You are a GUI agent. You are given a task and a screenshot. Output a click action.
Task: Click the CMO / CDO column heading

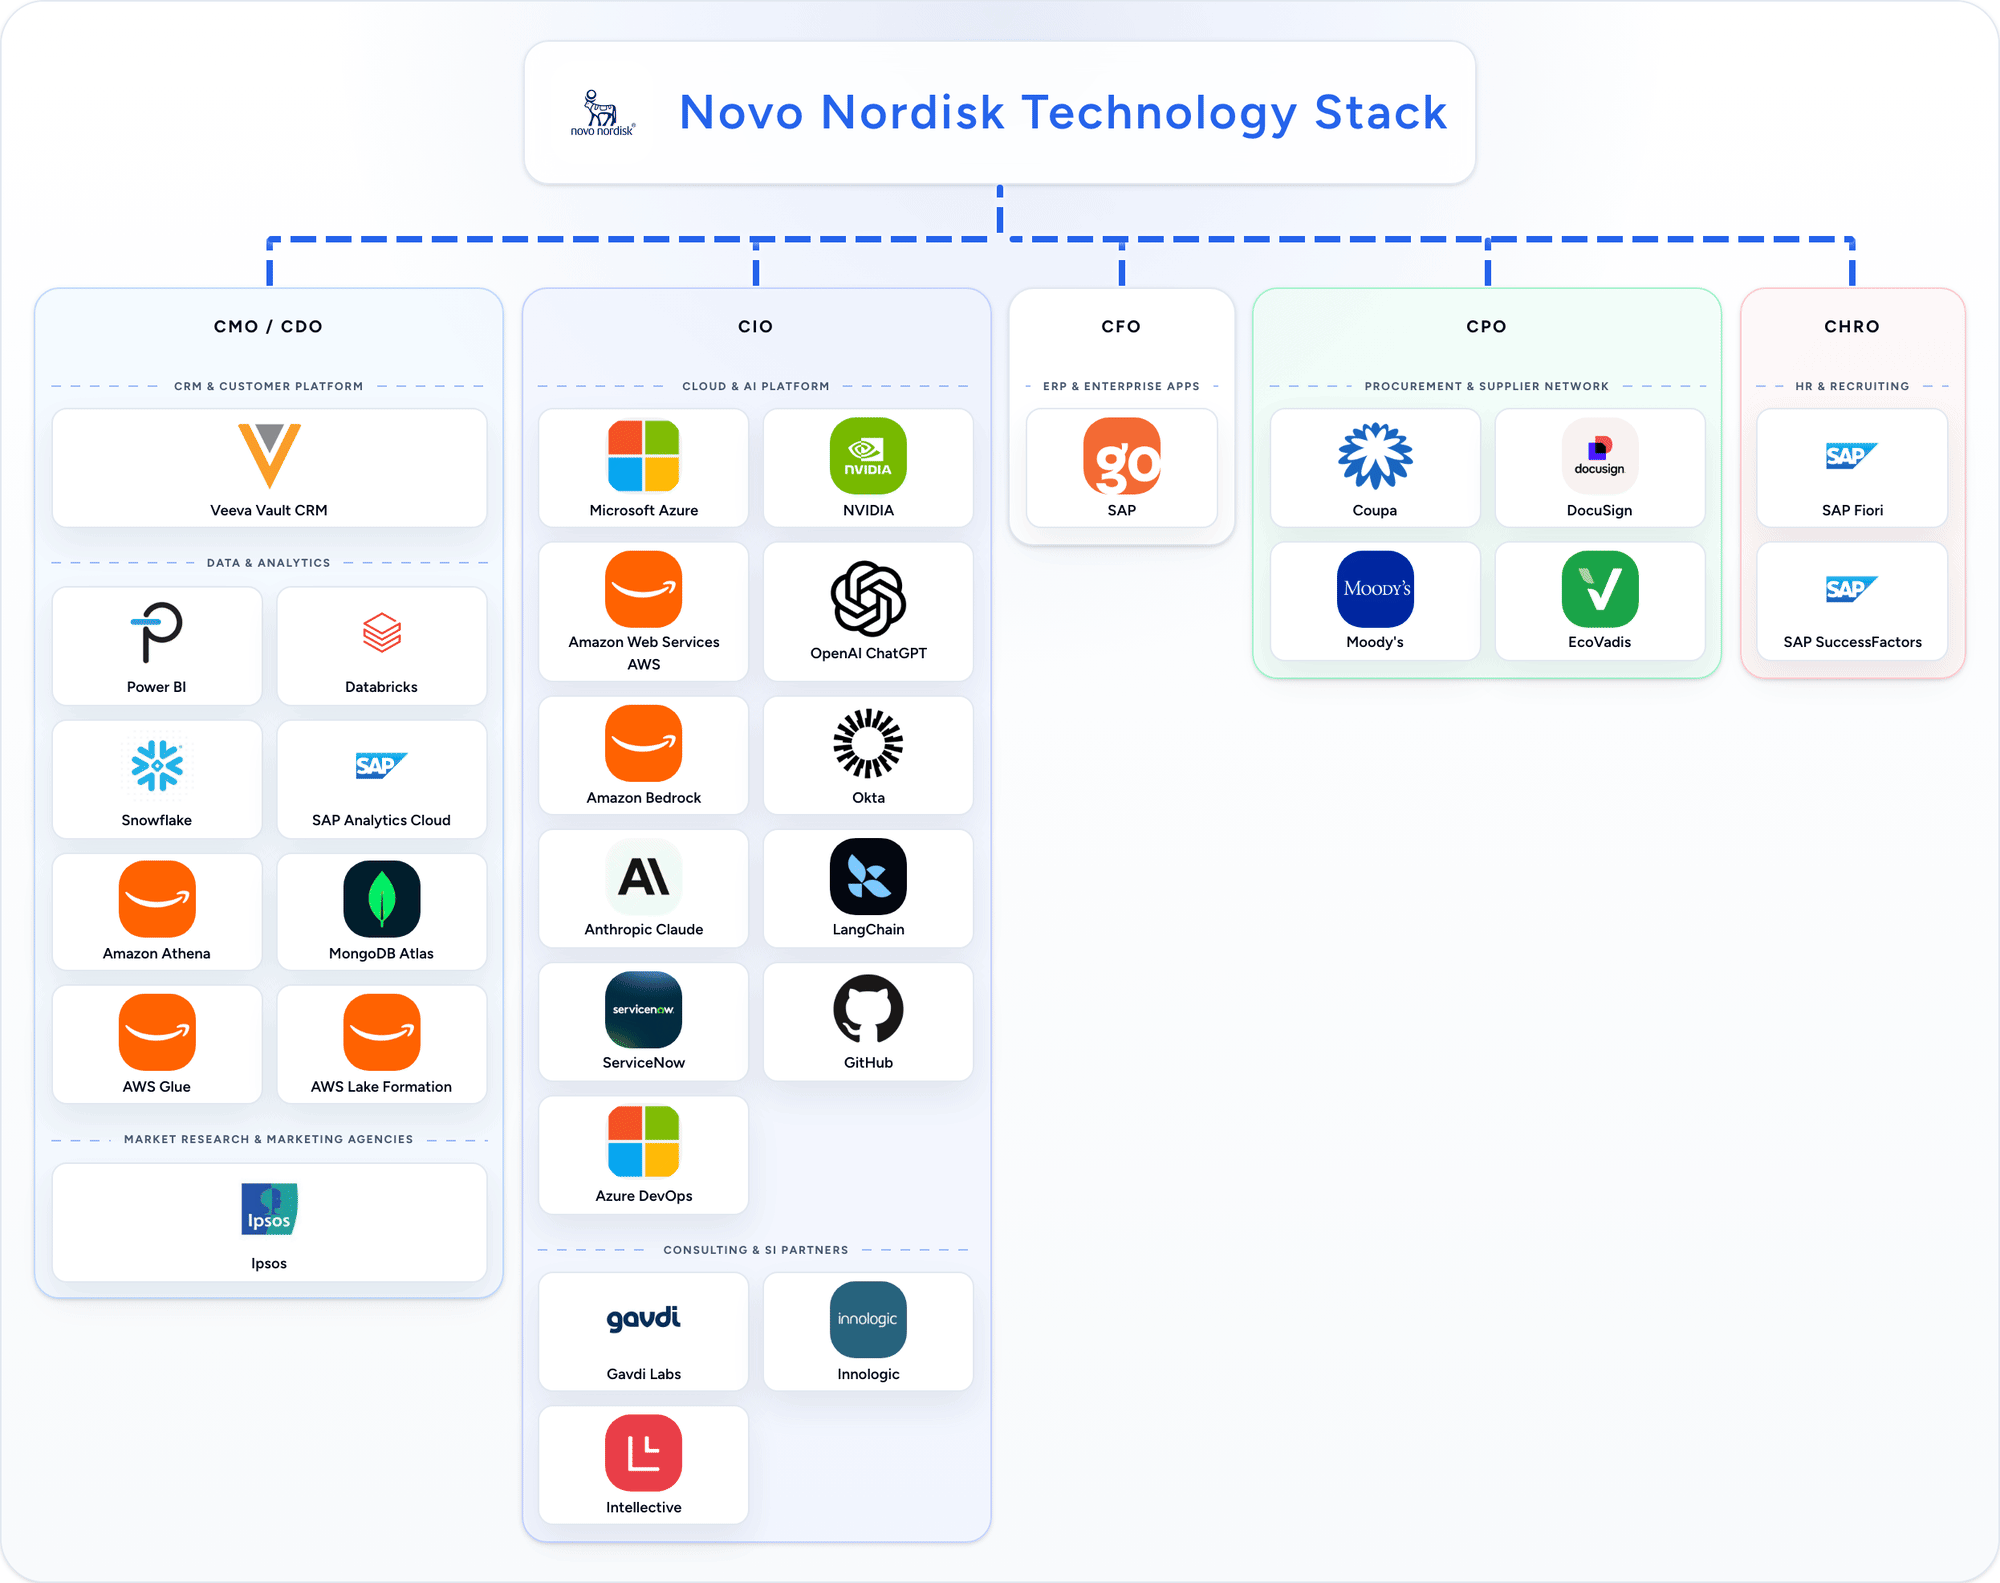click(x=268, y=326)
